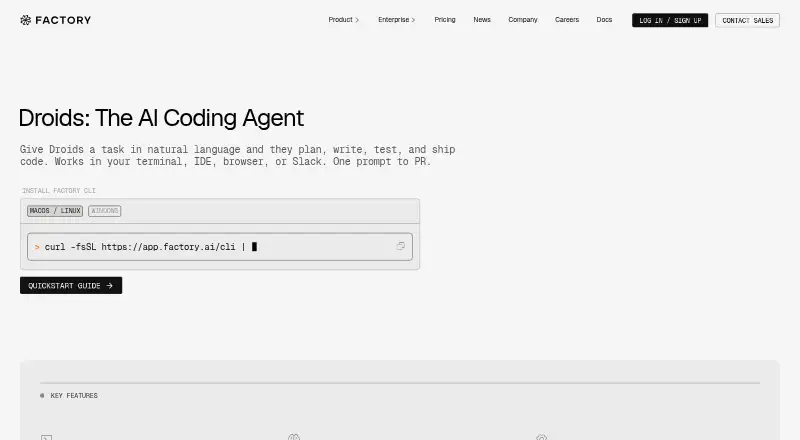Click the Install Factory CLI label
This screenshot has width=800, height=440.
pos(59,190)
